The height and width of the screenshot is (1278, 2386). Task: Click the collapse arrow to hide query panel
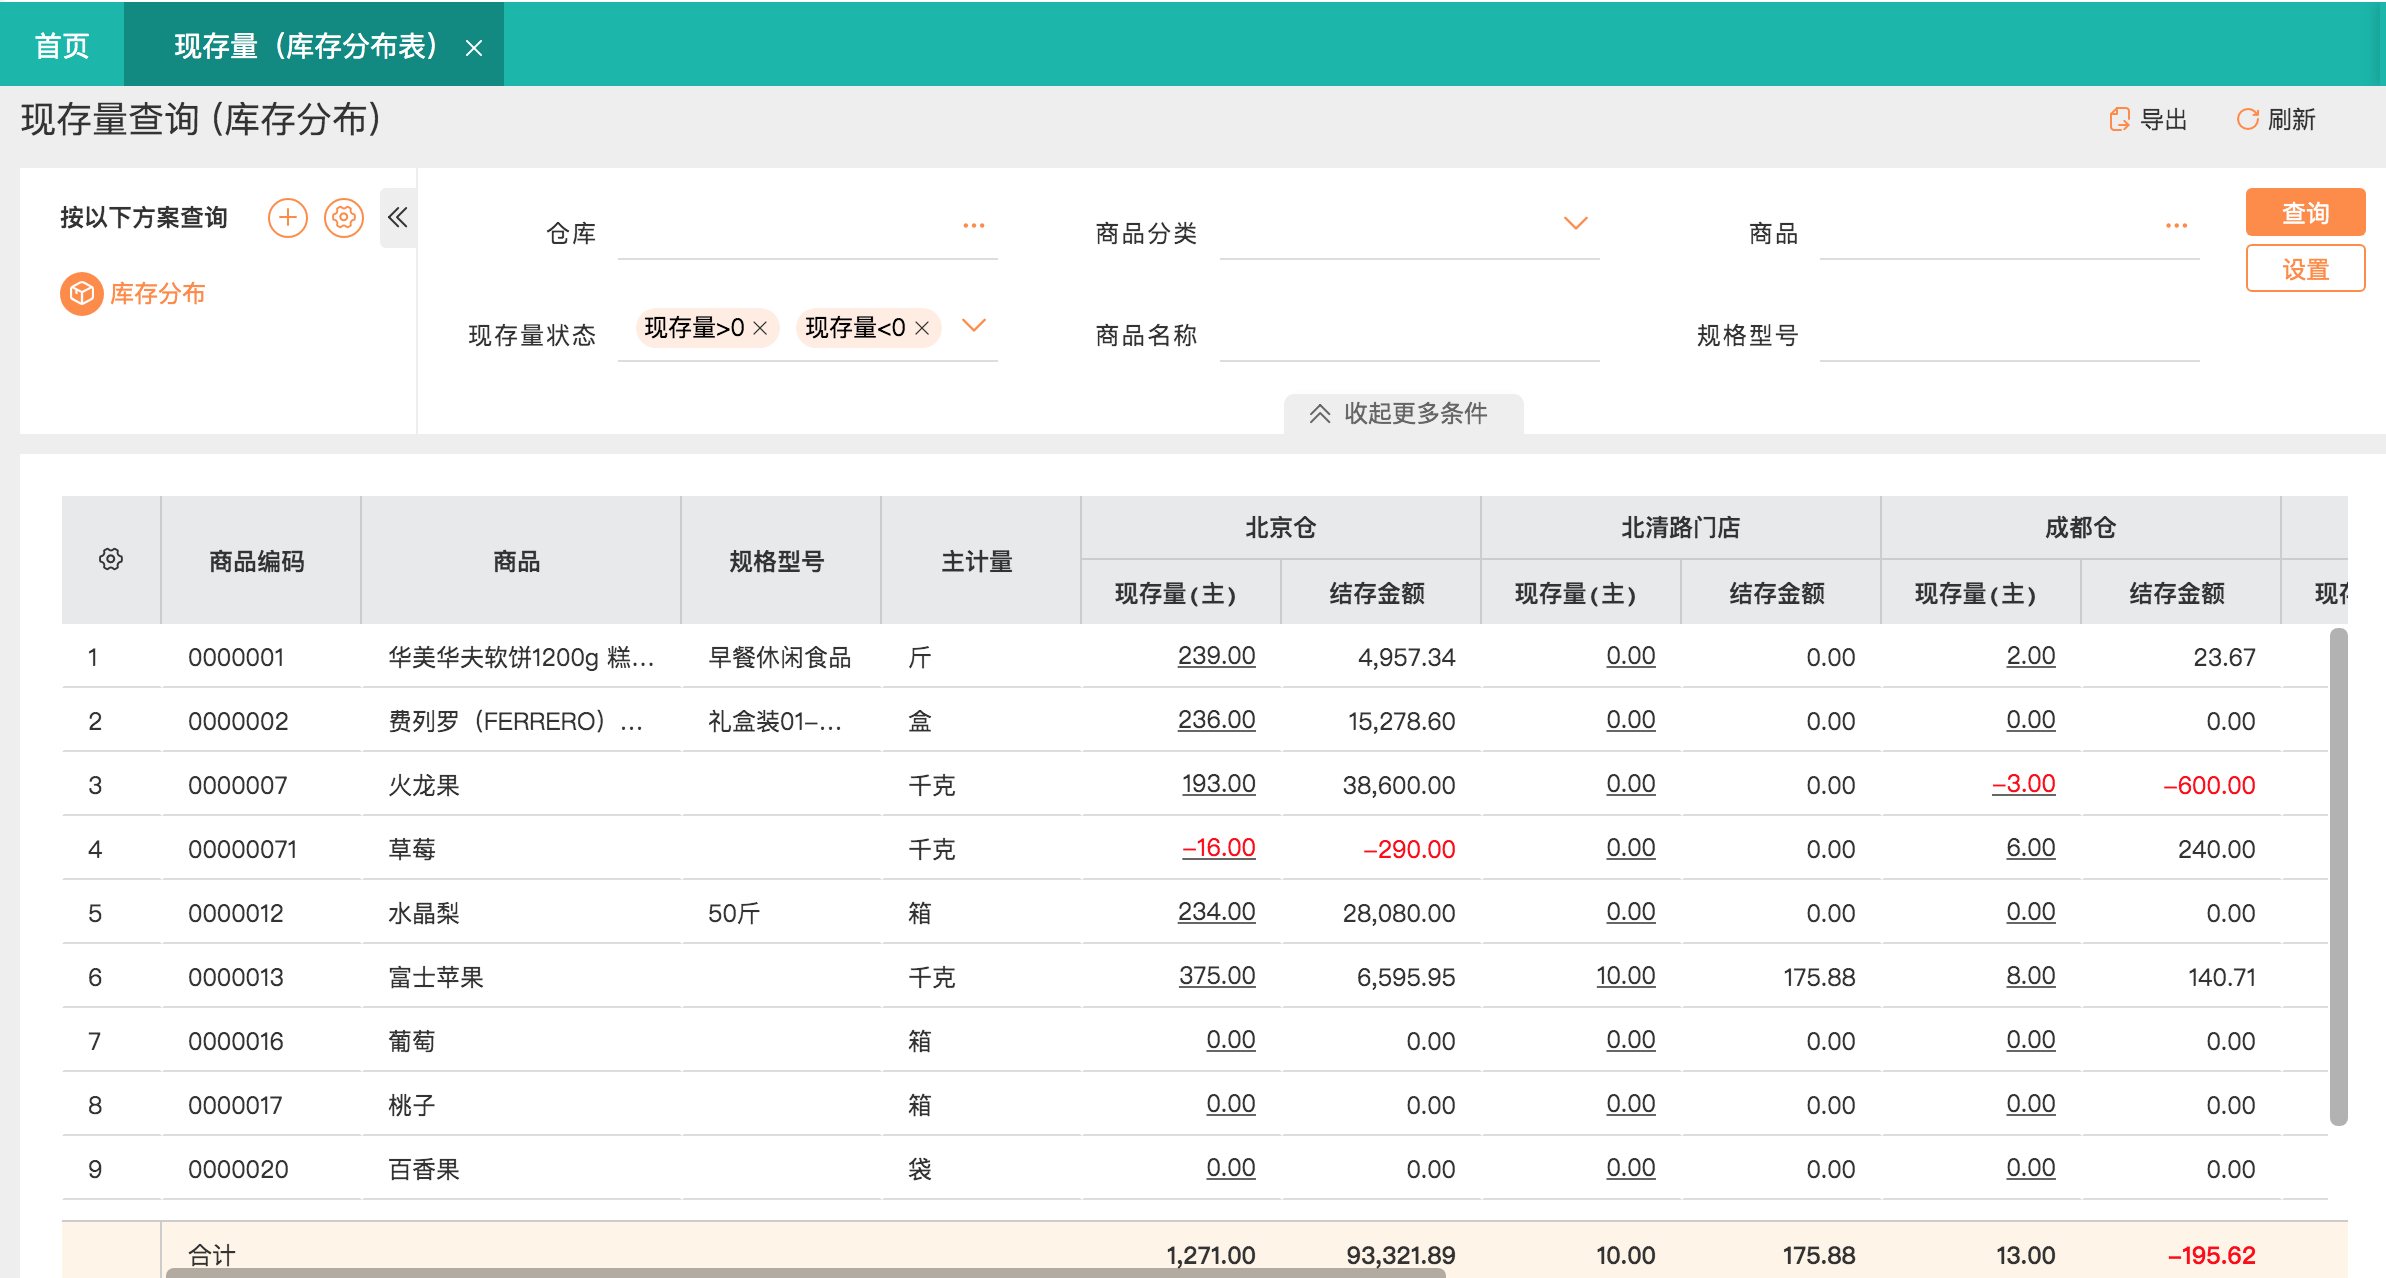coord(398,219)
